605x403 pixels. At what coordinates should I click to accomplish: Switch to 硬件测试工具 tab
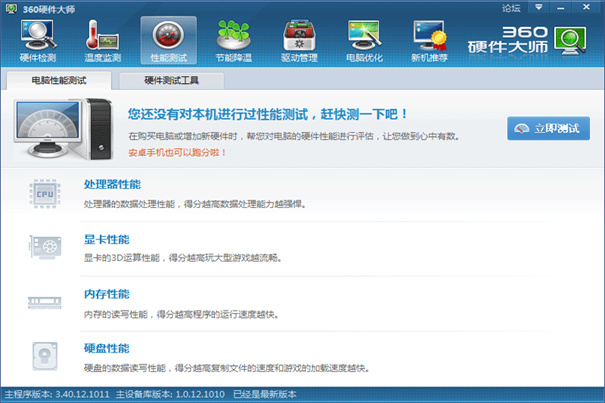pos(173,79)
